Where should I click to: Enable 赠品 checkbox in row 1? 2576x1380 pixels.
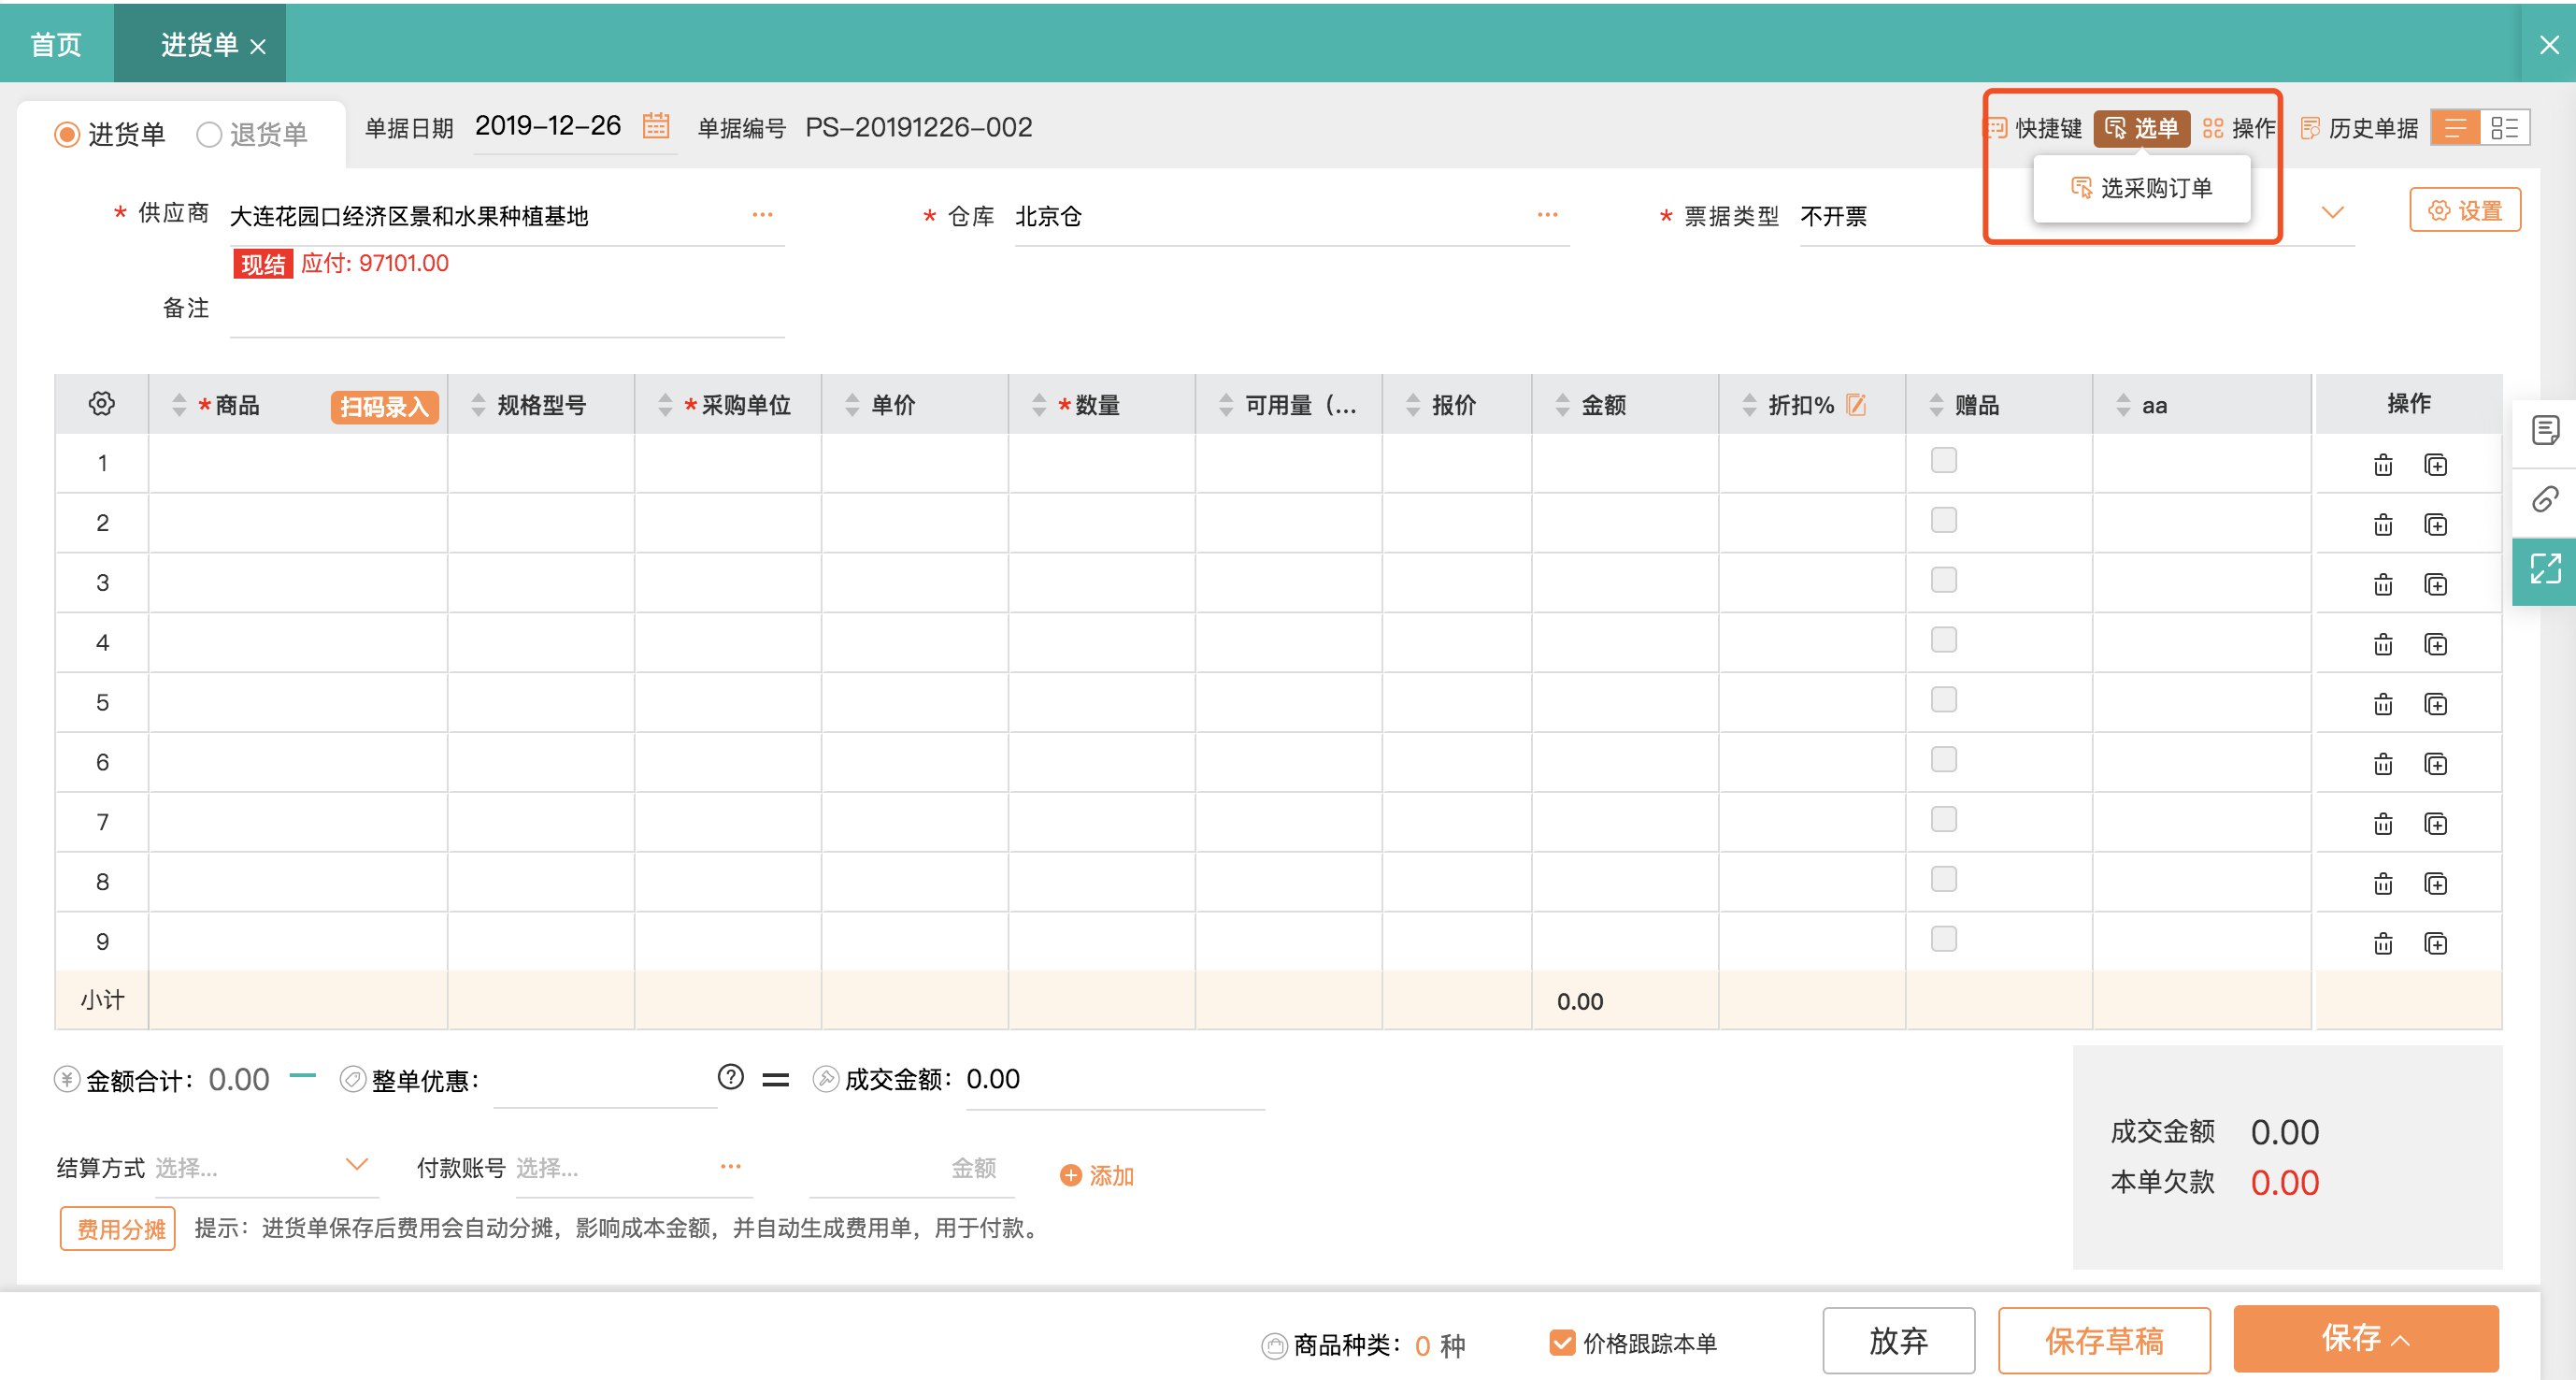[1942, 460]
